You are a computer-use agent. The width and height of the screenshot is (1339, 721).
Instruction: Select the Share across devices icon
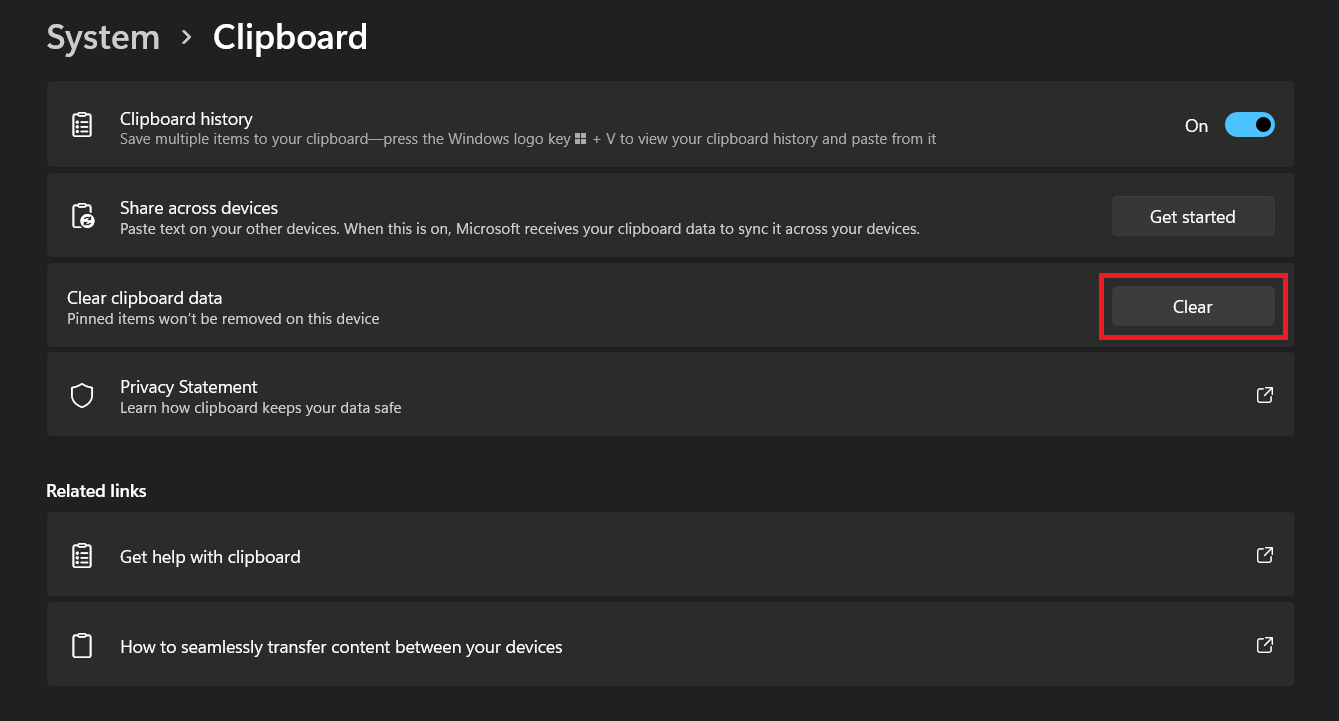point(82,215)
